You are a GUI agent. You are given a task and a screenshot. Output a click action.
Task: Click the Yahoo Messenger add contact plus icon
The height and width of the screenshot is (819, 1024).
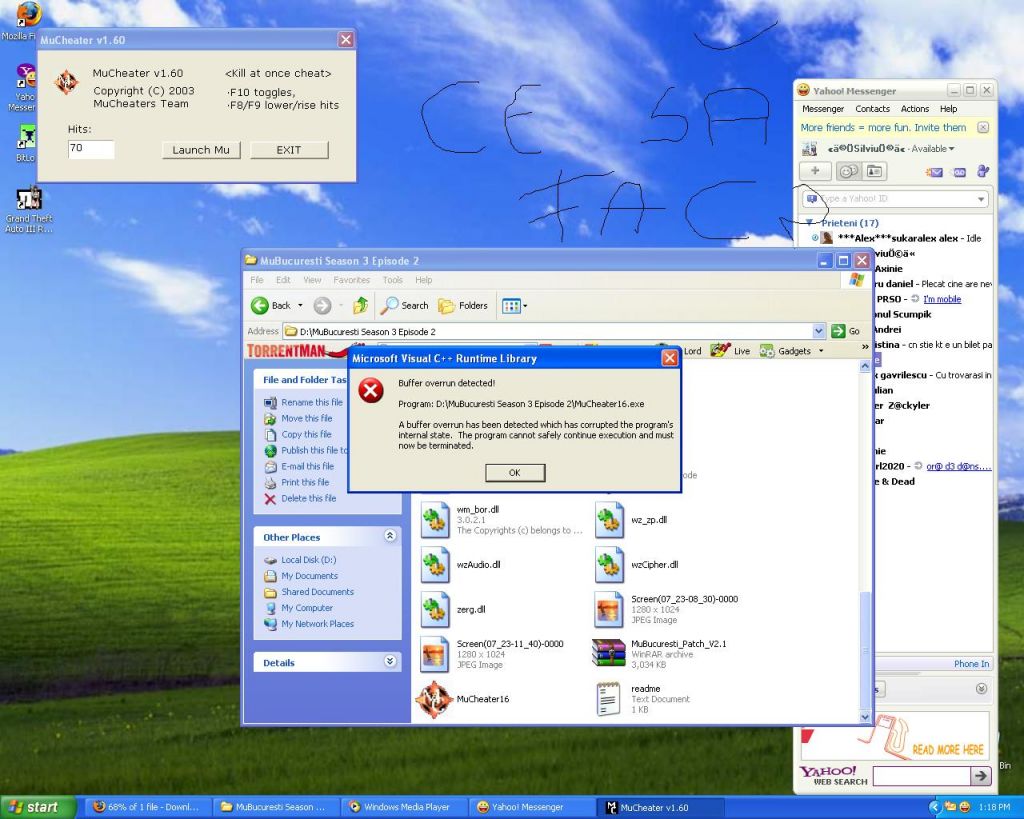pos(815,172)
